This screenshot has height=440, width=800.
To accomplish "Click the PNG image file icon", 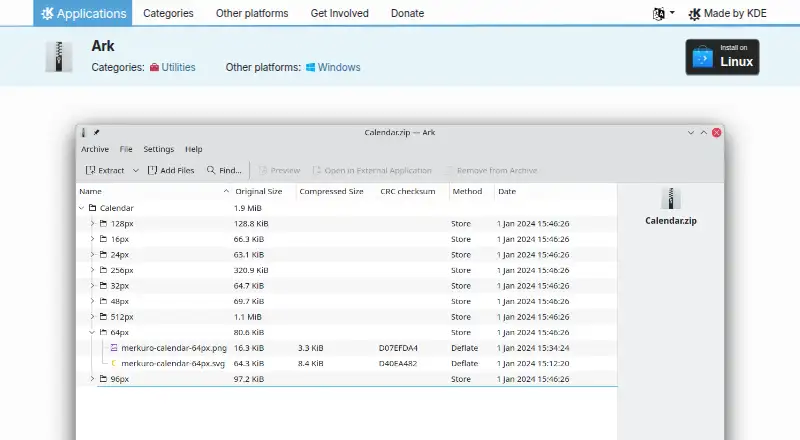I will tap(114, 348).
